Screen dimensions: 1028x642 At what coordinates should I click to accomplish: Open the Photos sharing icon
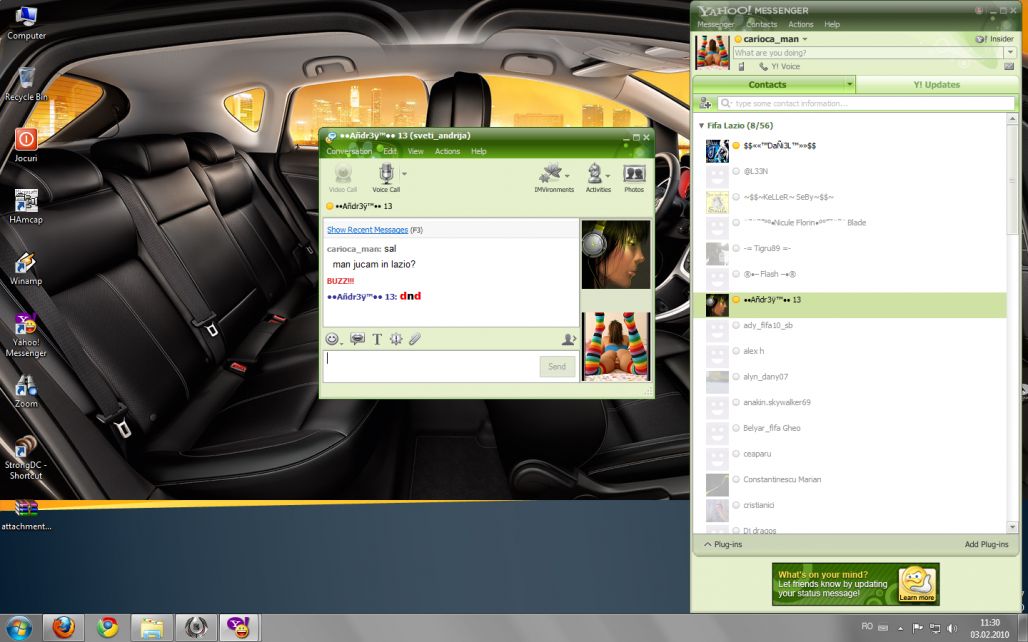(634, 177)
